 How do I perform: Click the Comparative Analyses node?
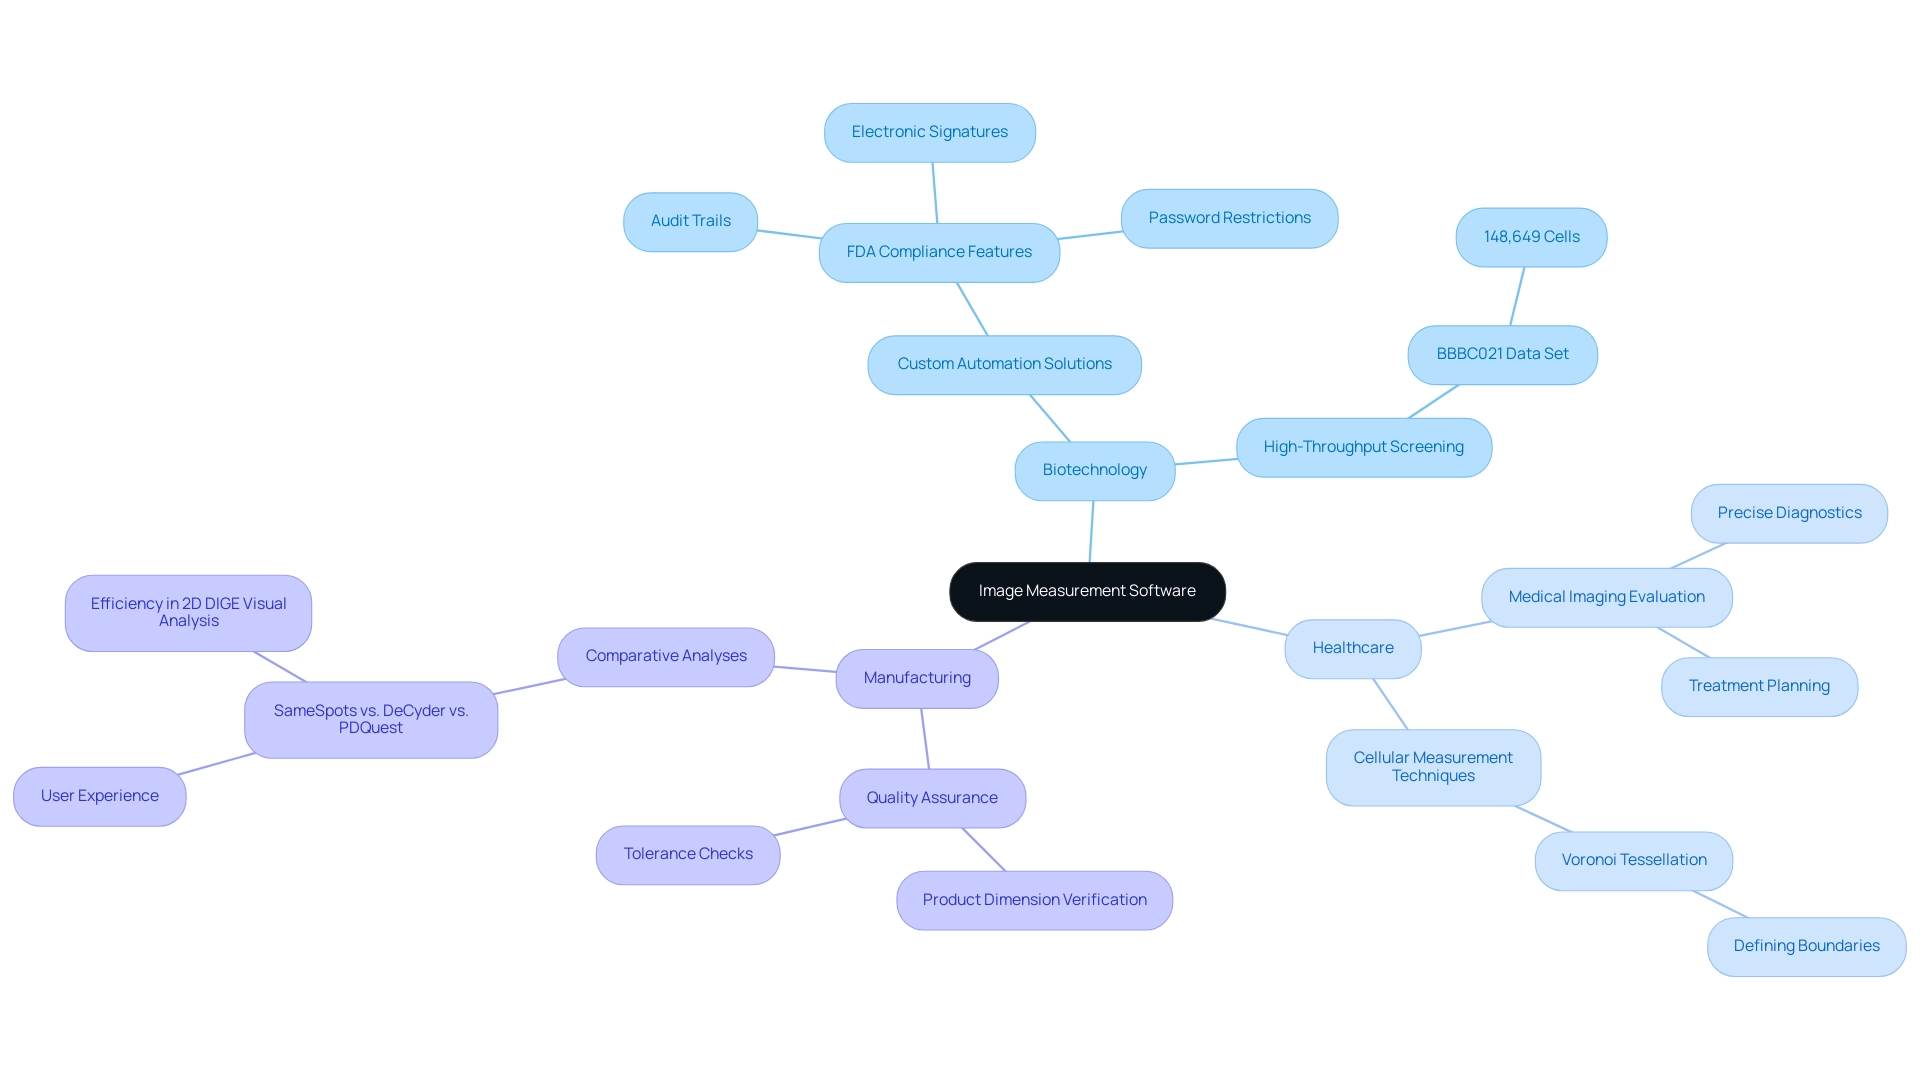click(666, 656)
